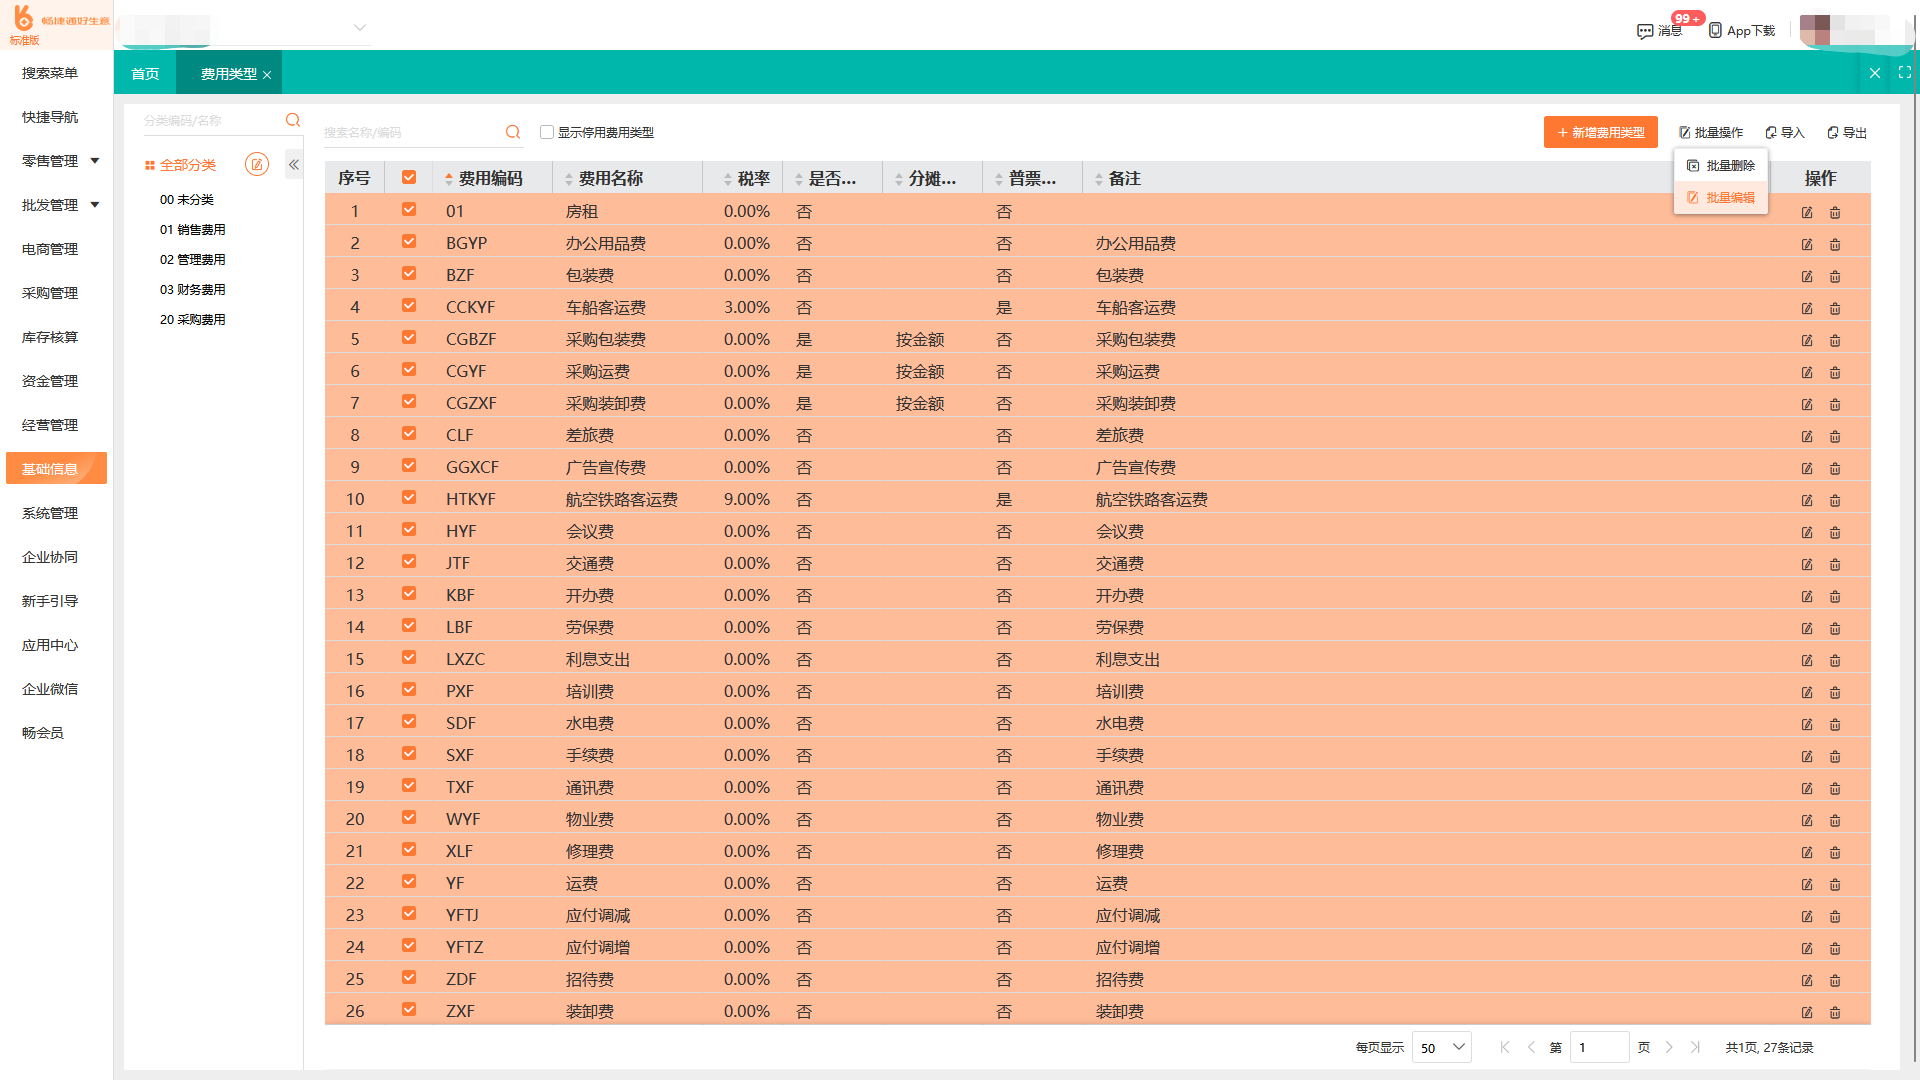The image size is (1920, 1080).
Task: Click the 导入 import icon button
Action: click(x=1785, y=131)
